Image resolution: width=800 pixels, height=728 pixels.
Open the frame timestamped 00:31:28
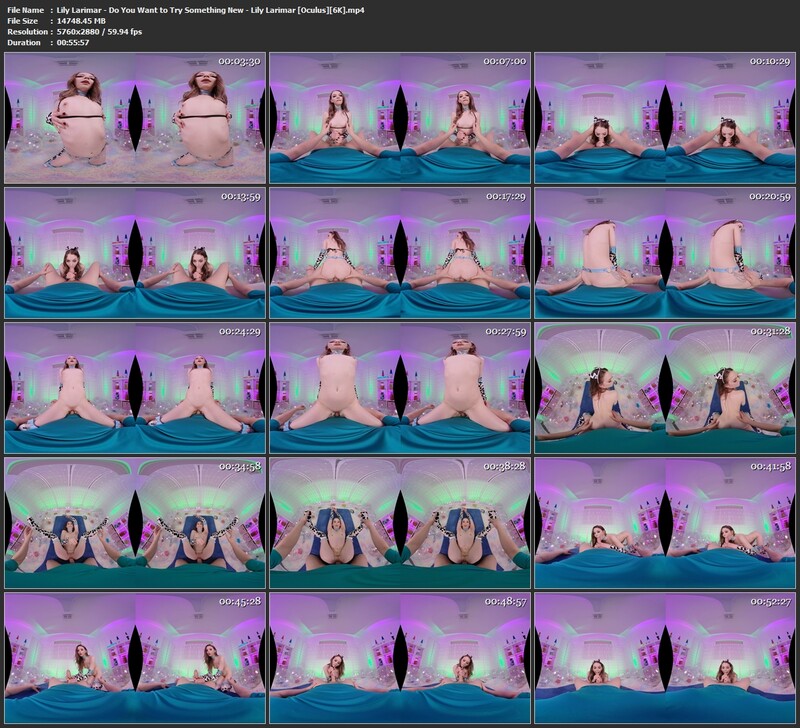point(664,387)
